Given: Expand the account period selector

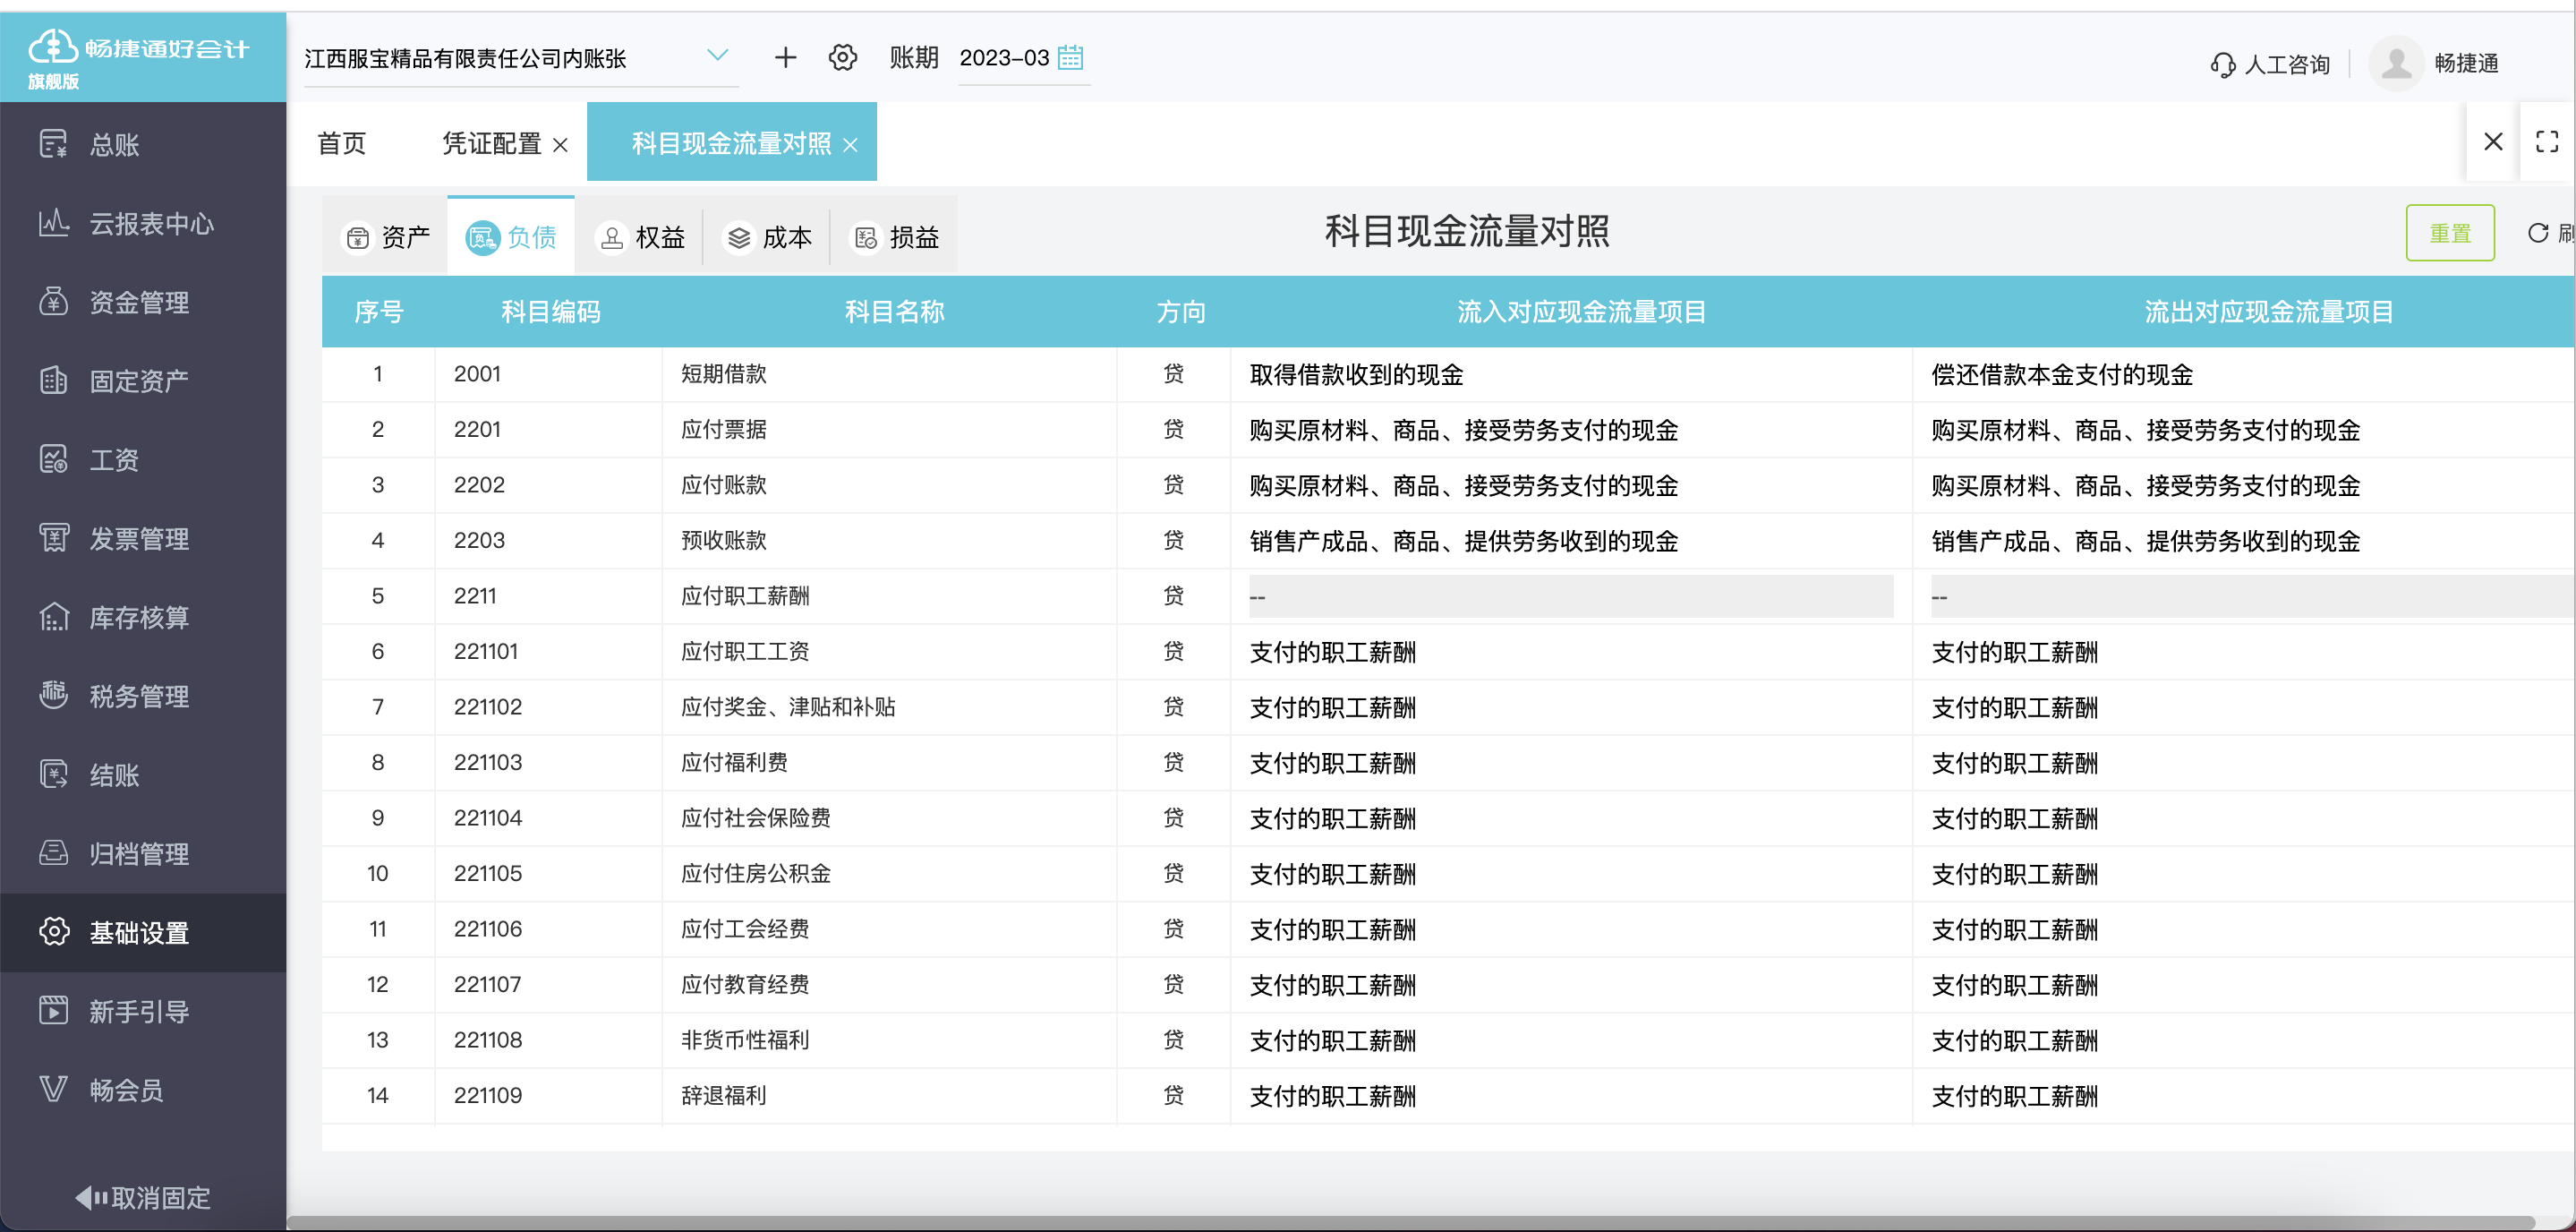Looking at the screenshot, I should (x=1070, y=59).
